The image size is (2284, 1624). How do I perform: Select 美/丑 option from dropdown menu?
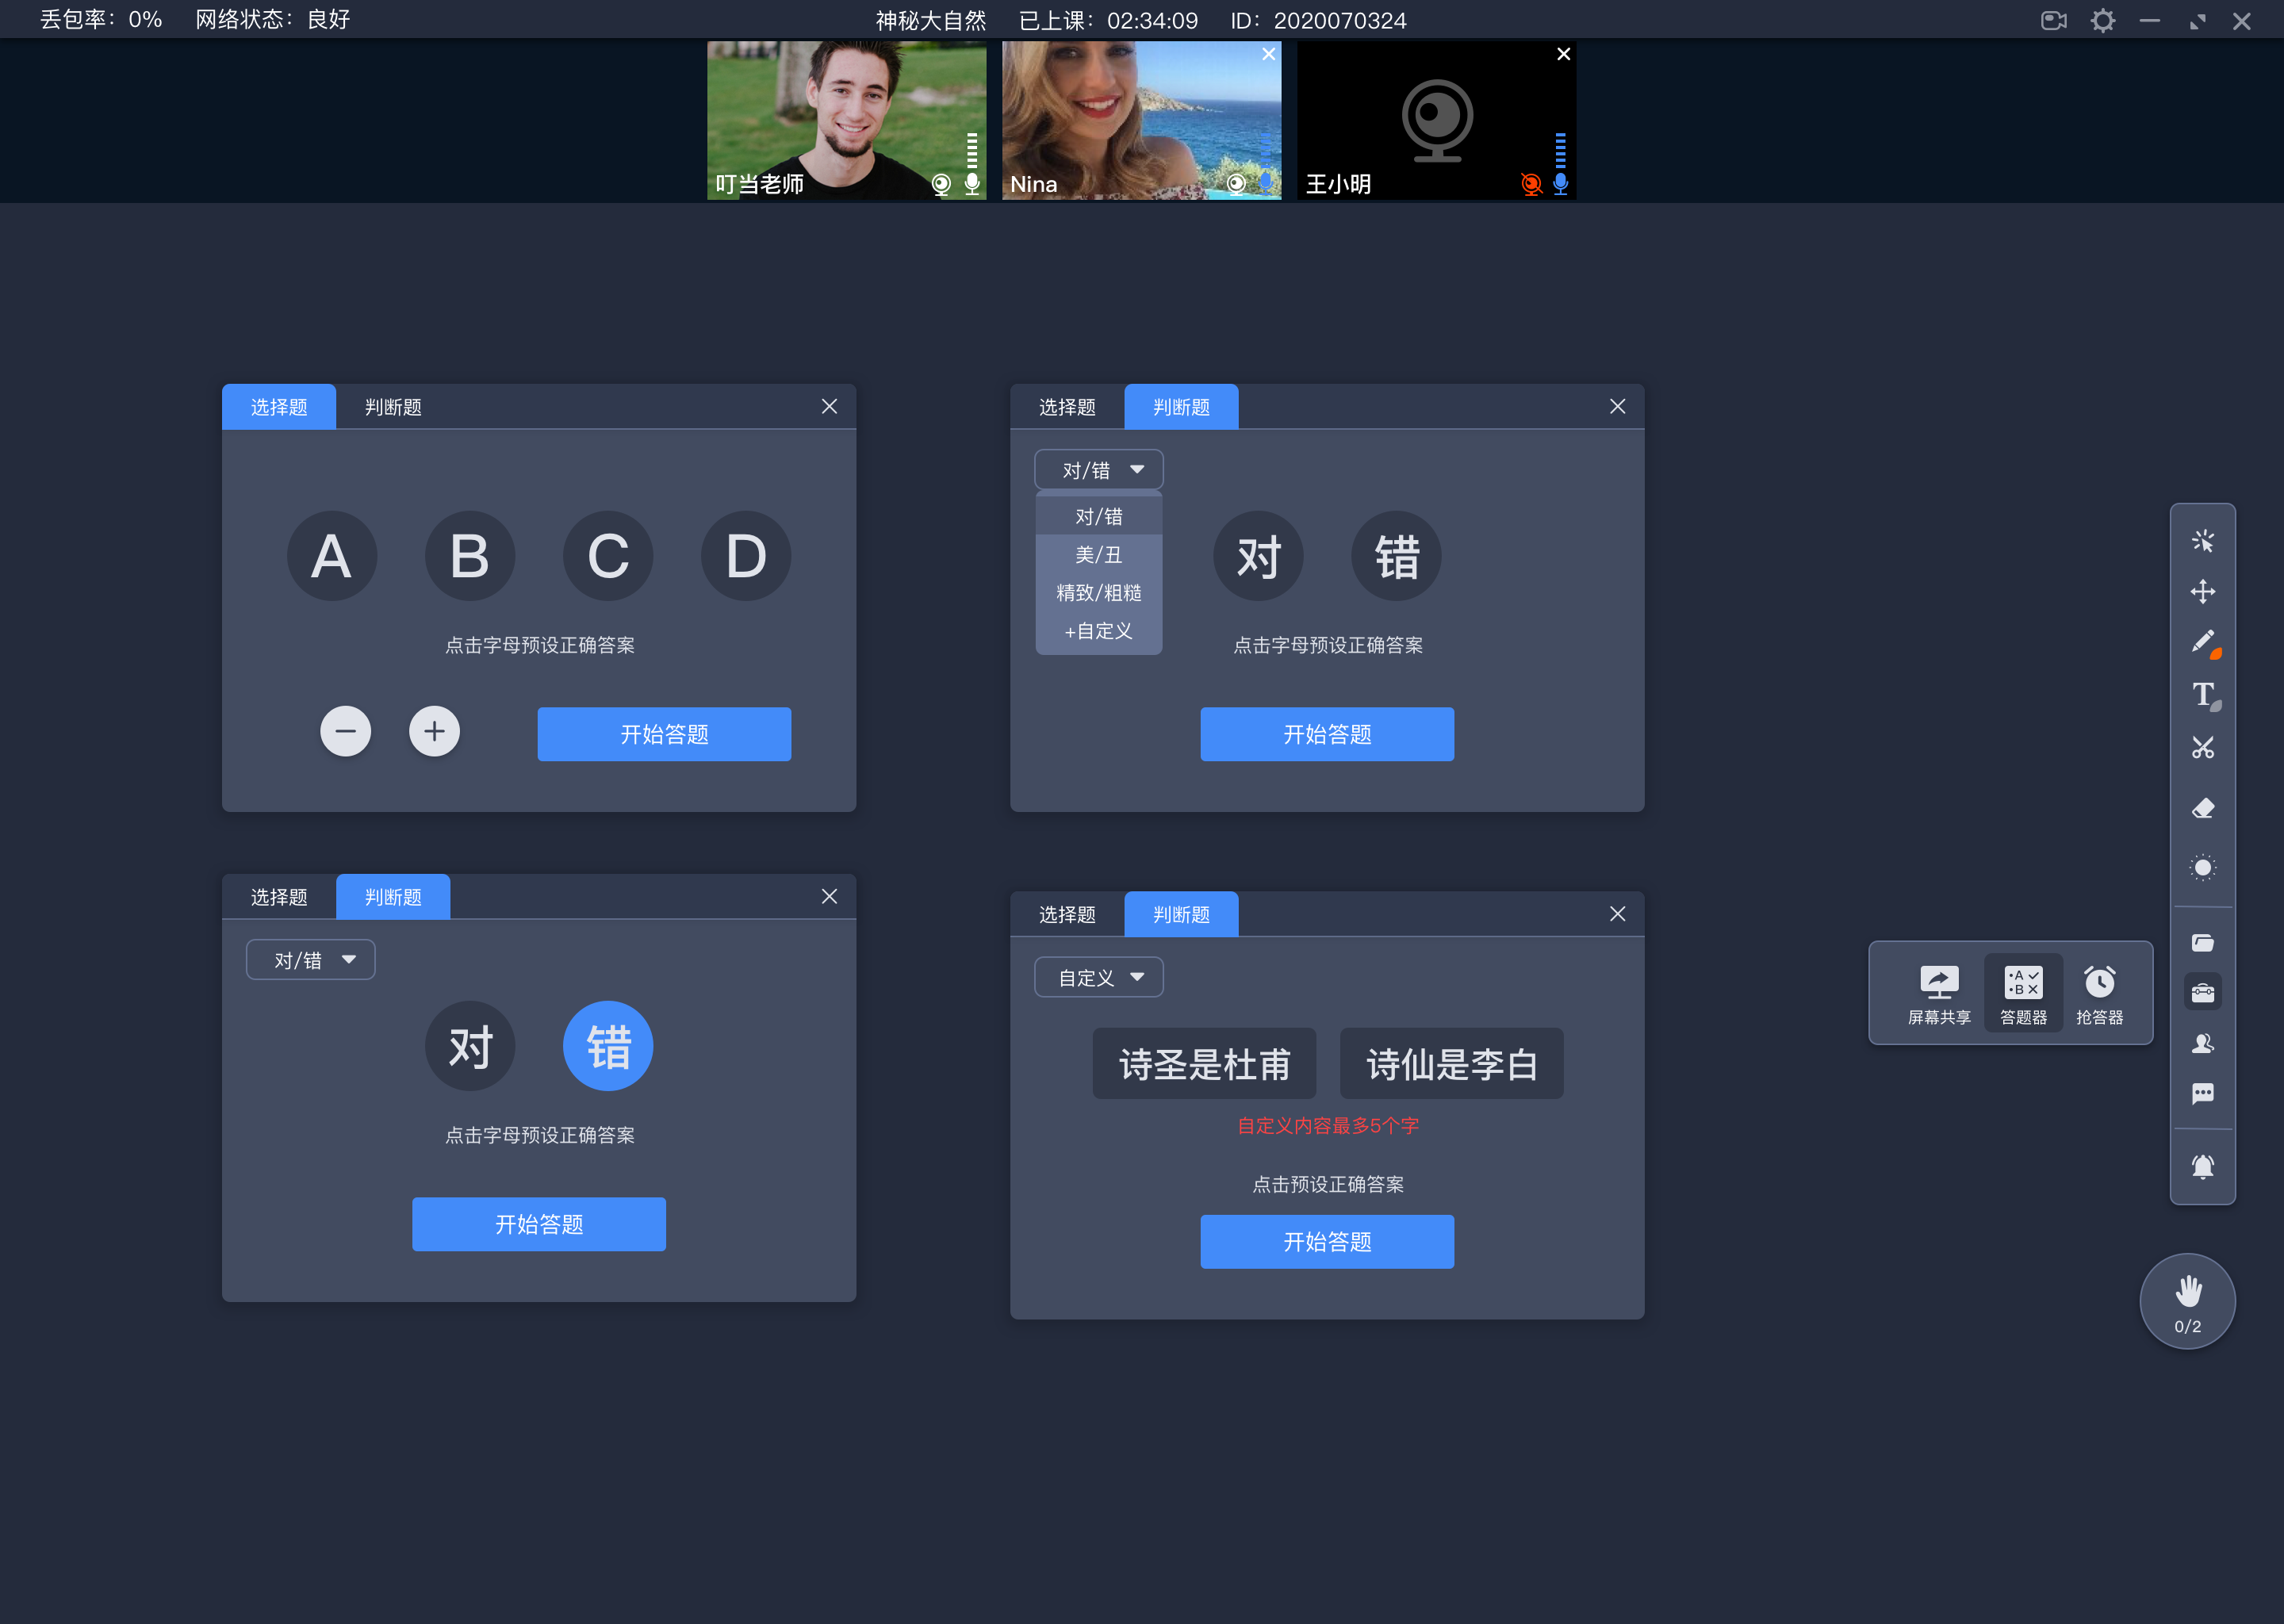[x=1094, y=553]
